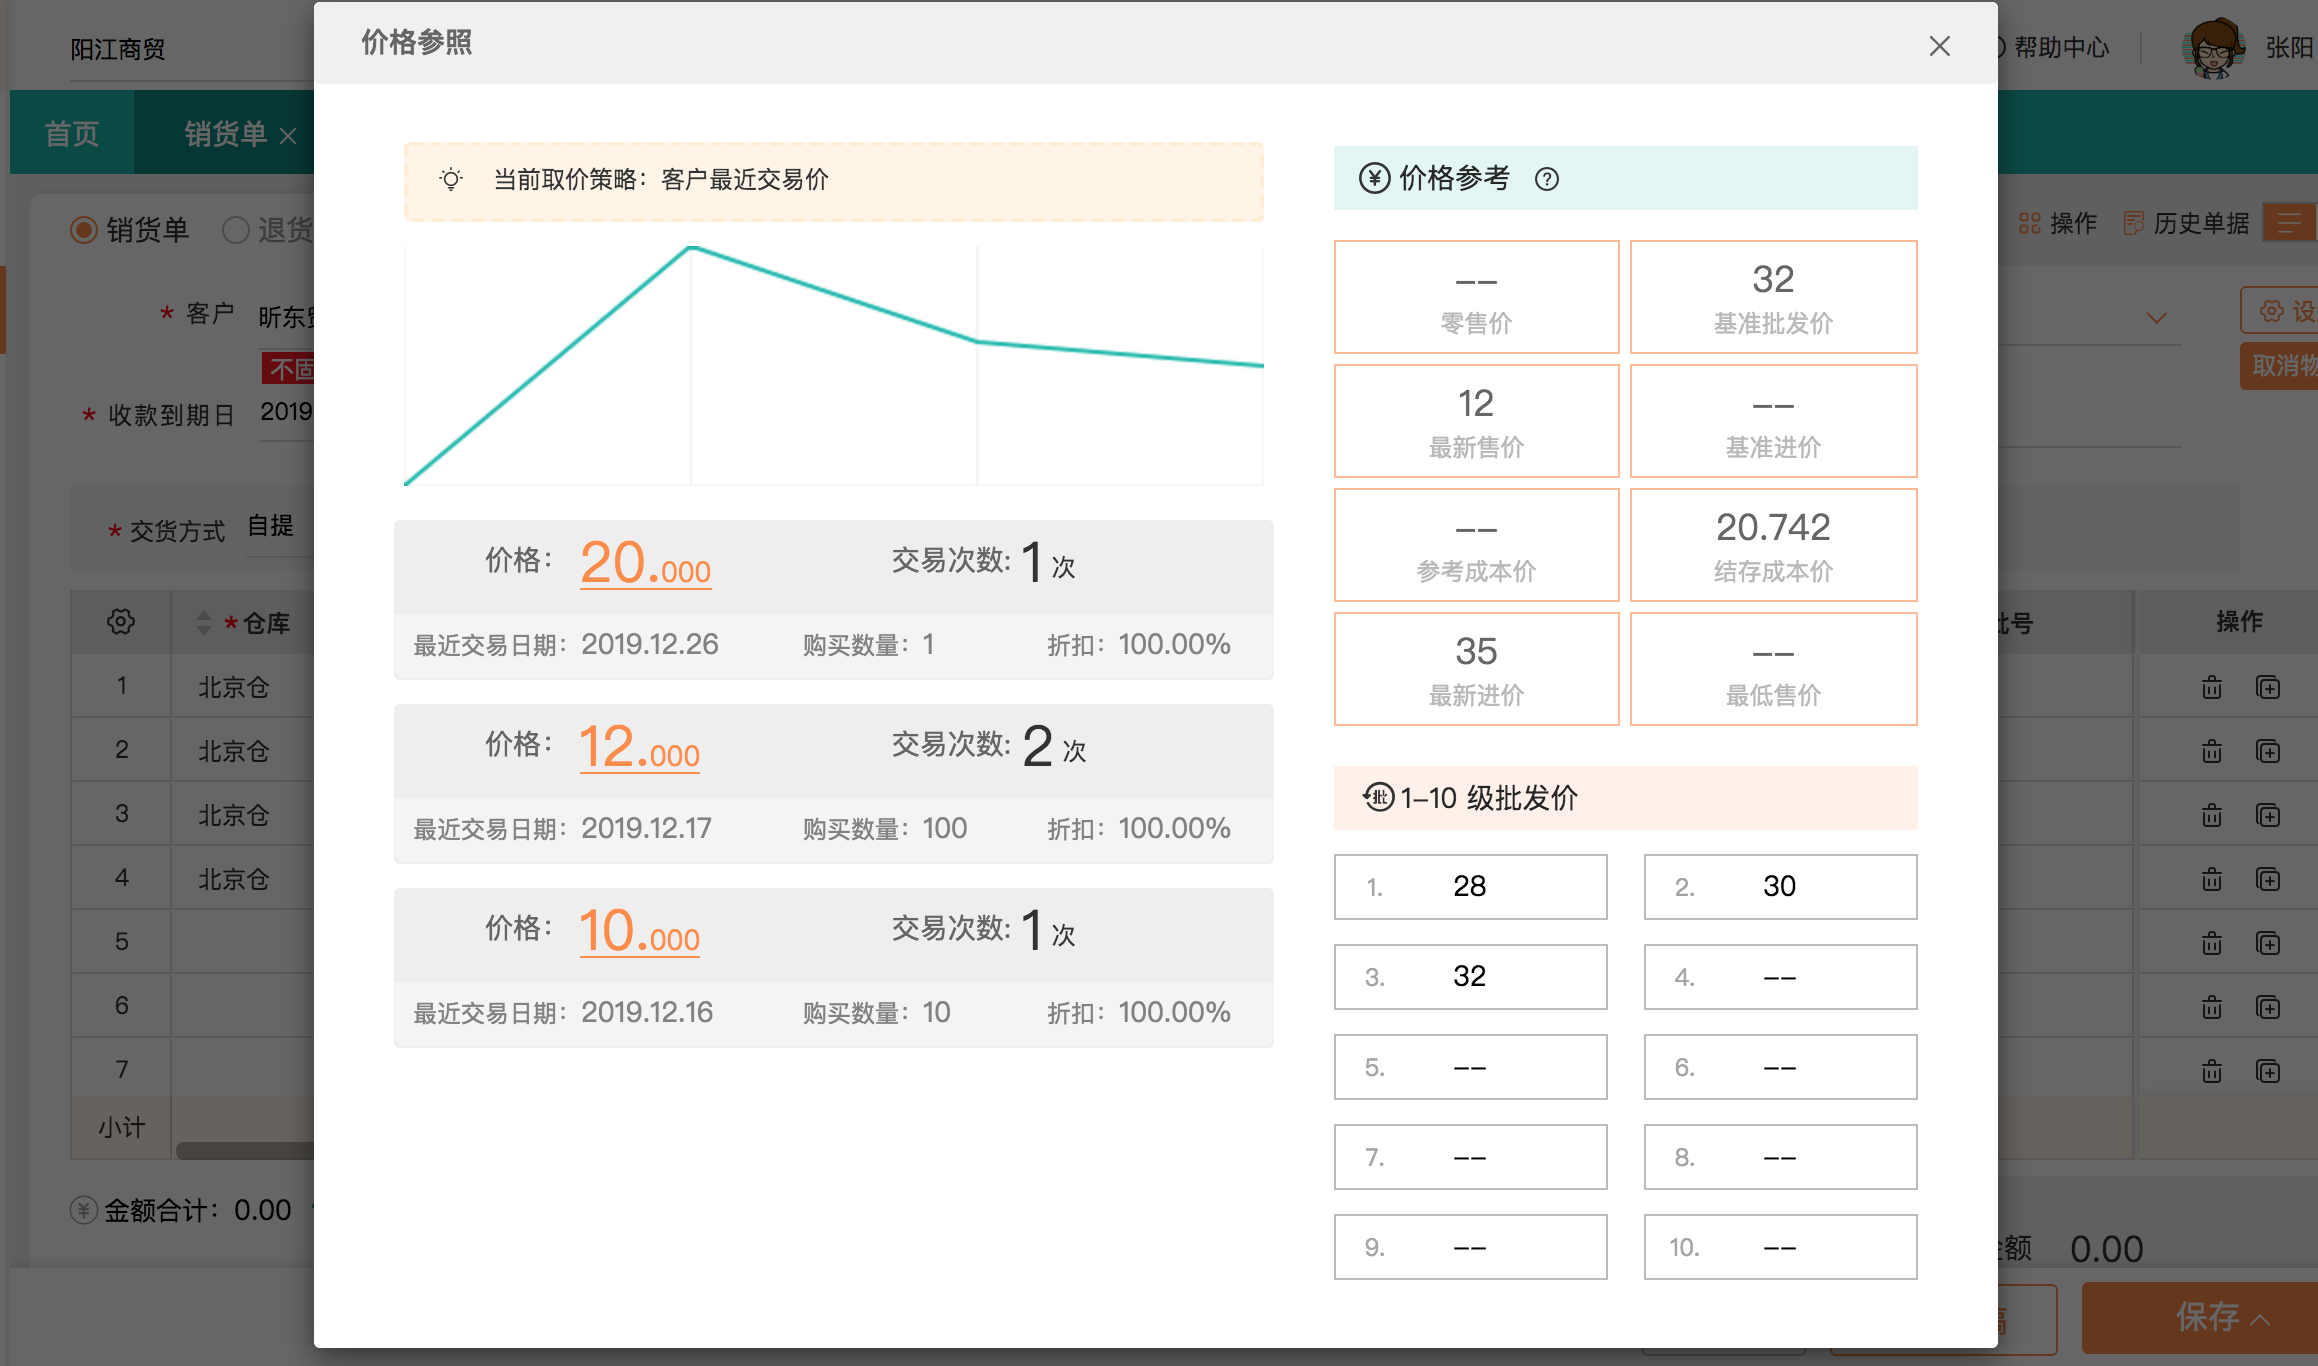The image size is (2318, 1366).
Task: Click the 历史单据 history records icon
Action: click(2136, 228)
